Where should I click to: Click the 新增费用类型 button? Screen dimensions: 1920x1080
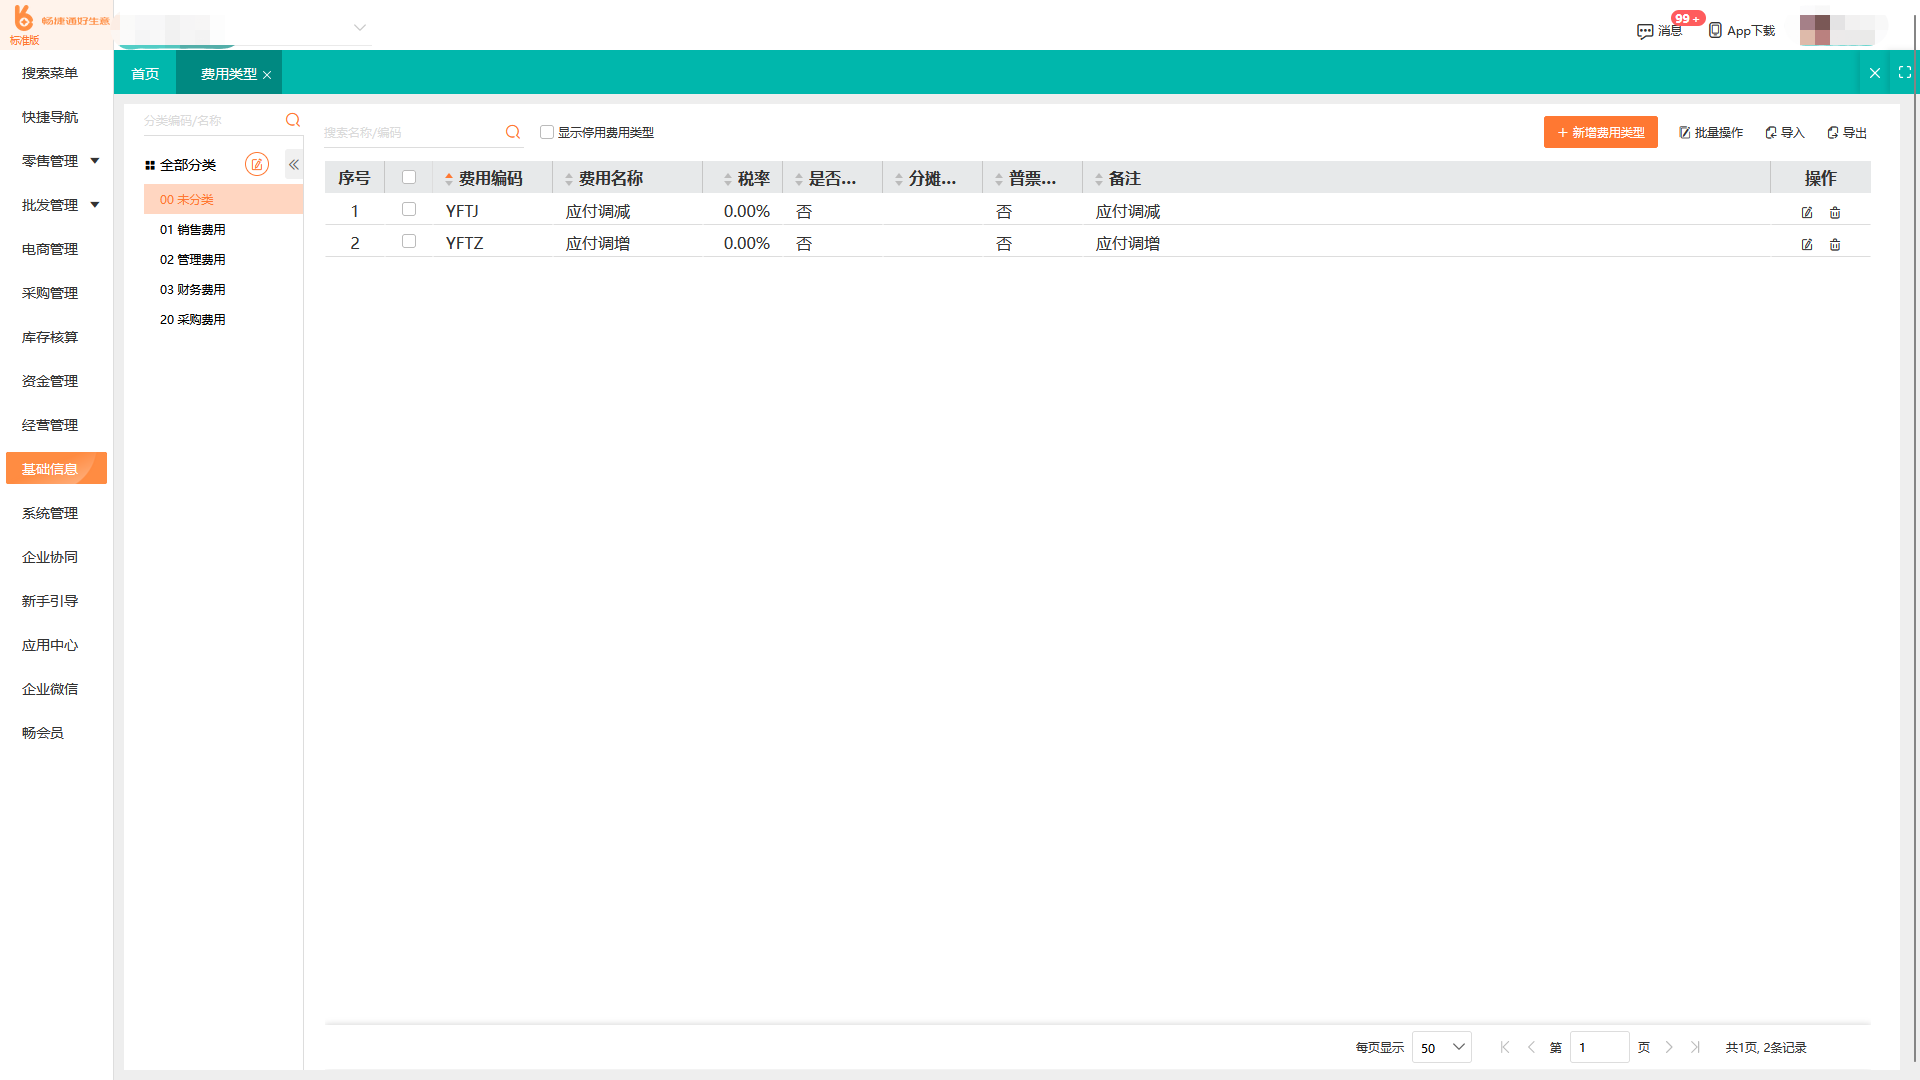pos(1600,132)
